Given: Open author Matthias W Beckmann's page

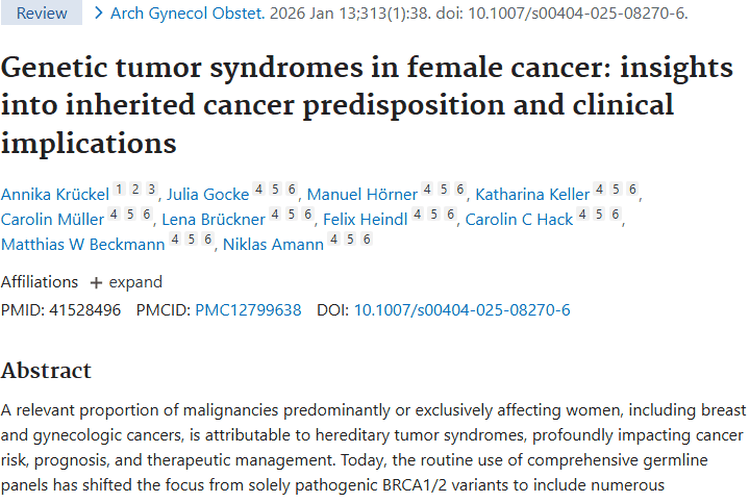Looking at the screenshot, I should pyautogui.click(x=83, y=244).
